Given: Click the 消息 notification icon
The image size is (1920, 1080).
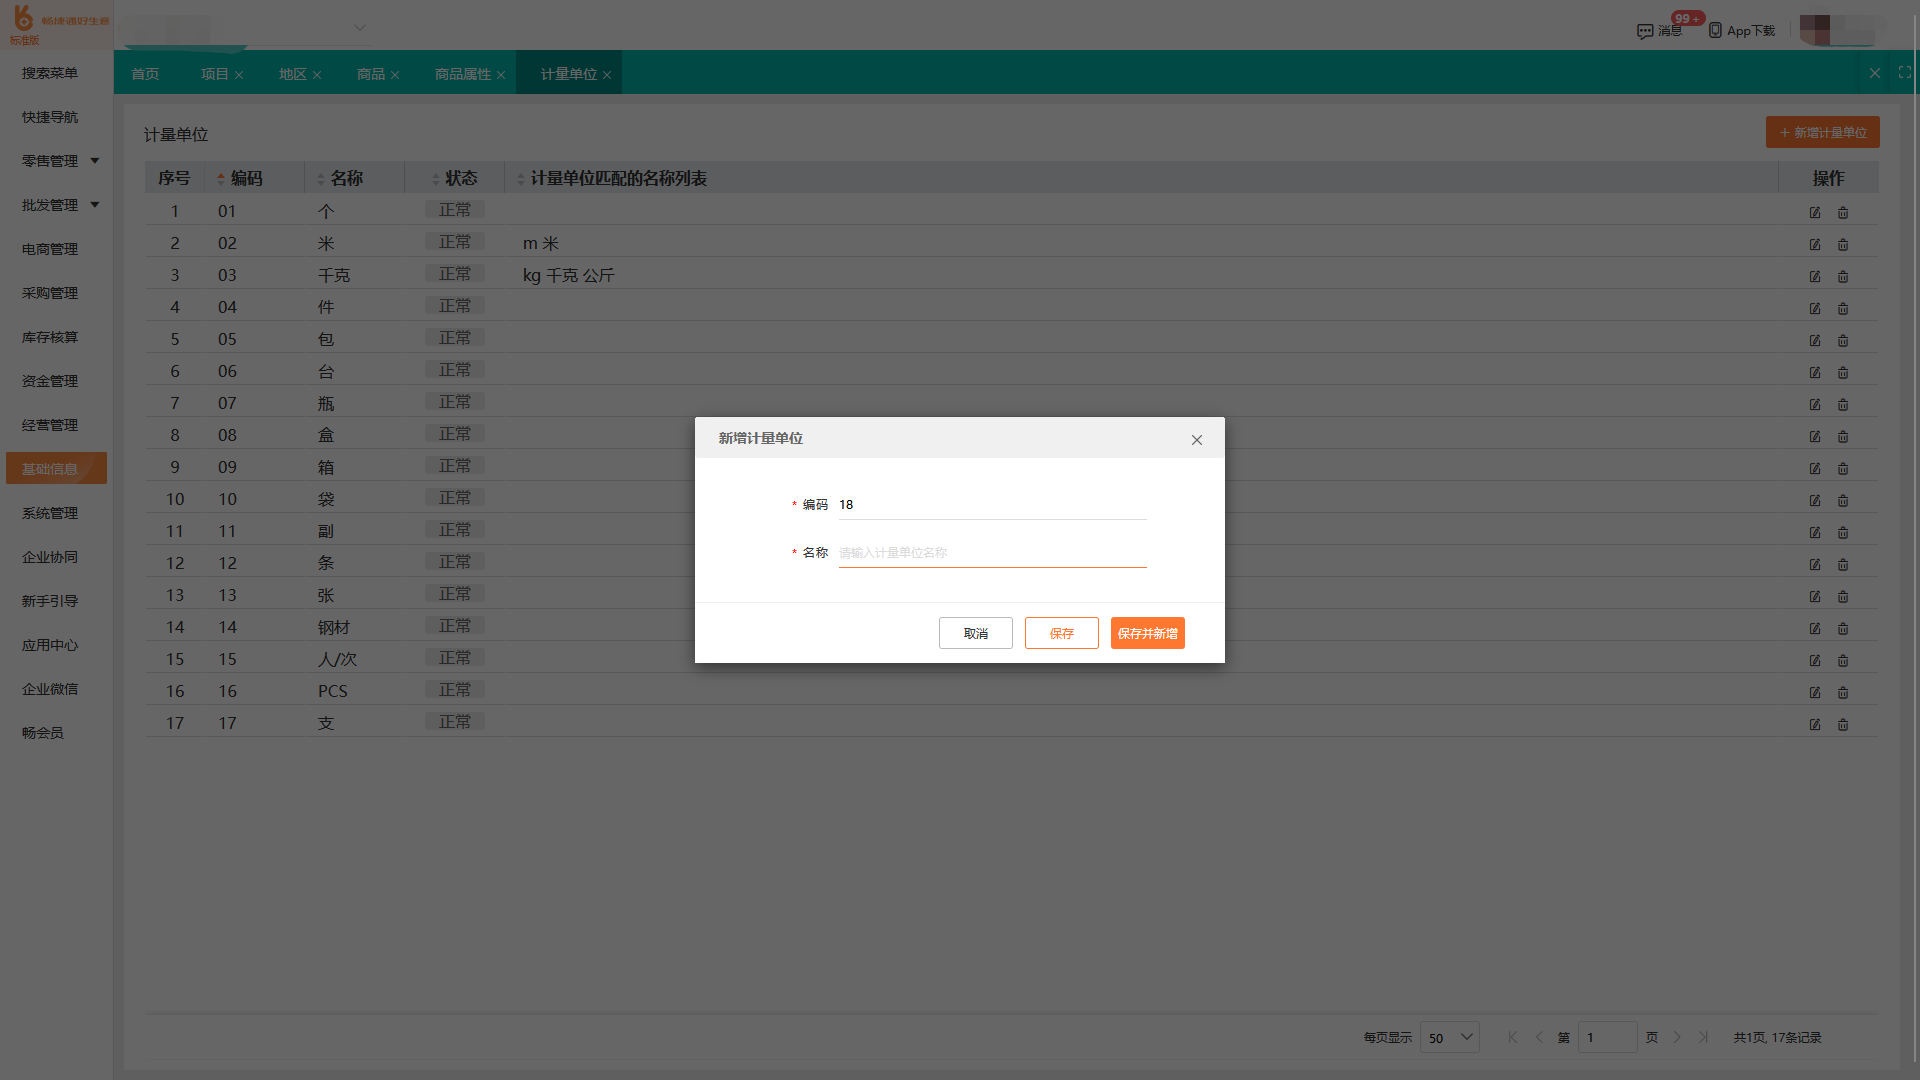Looking at the screenshot, I should tap(1659, 29).
